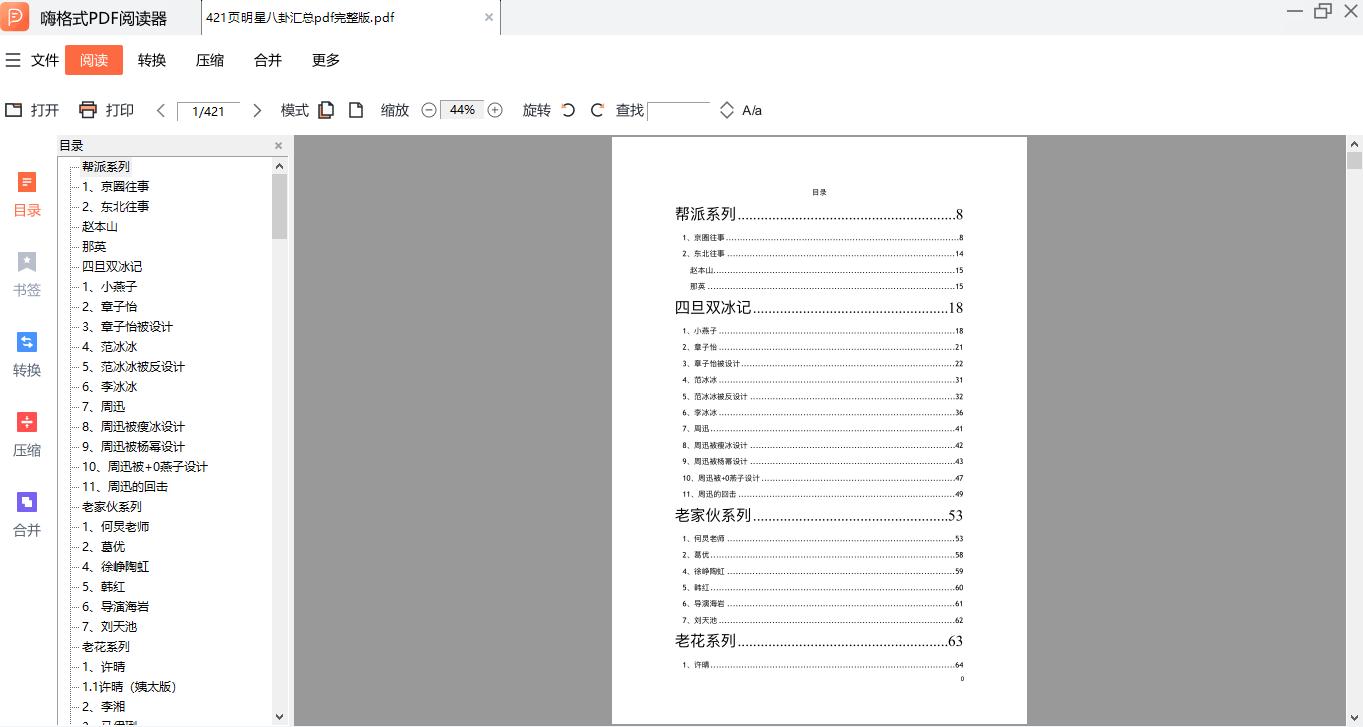Rotate the page clockwise
Viewport: 1363px width, 727px height.
tap(597, 110)
